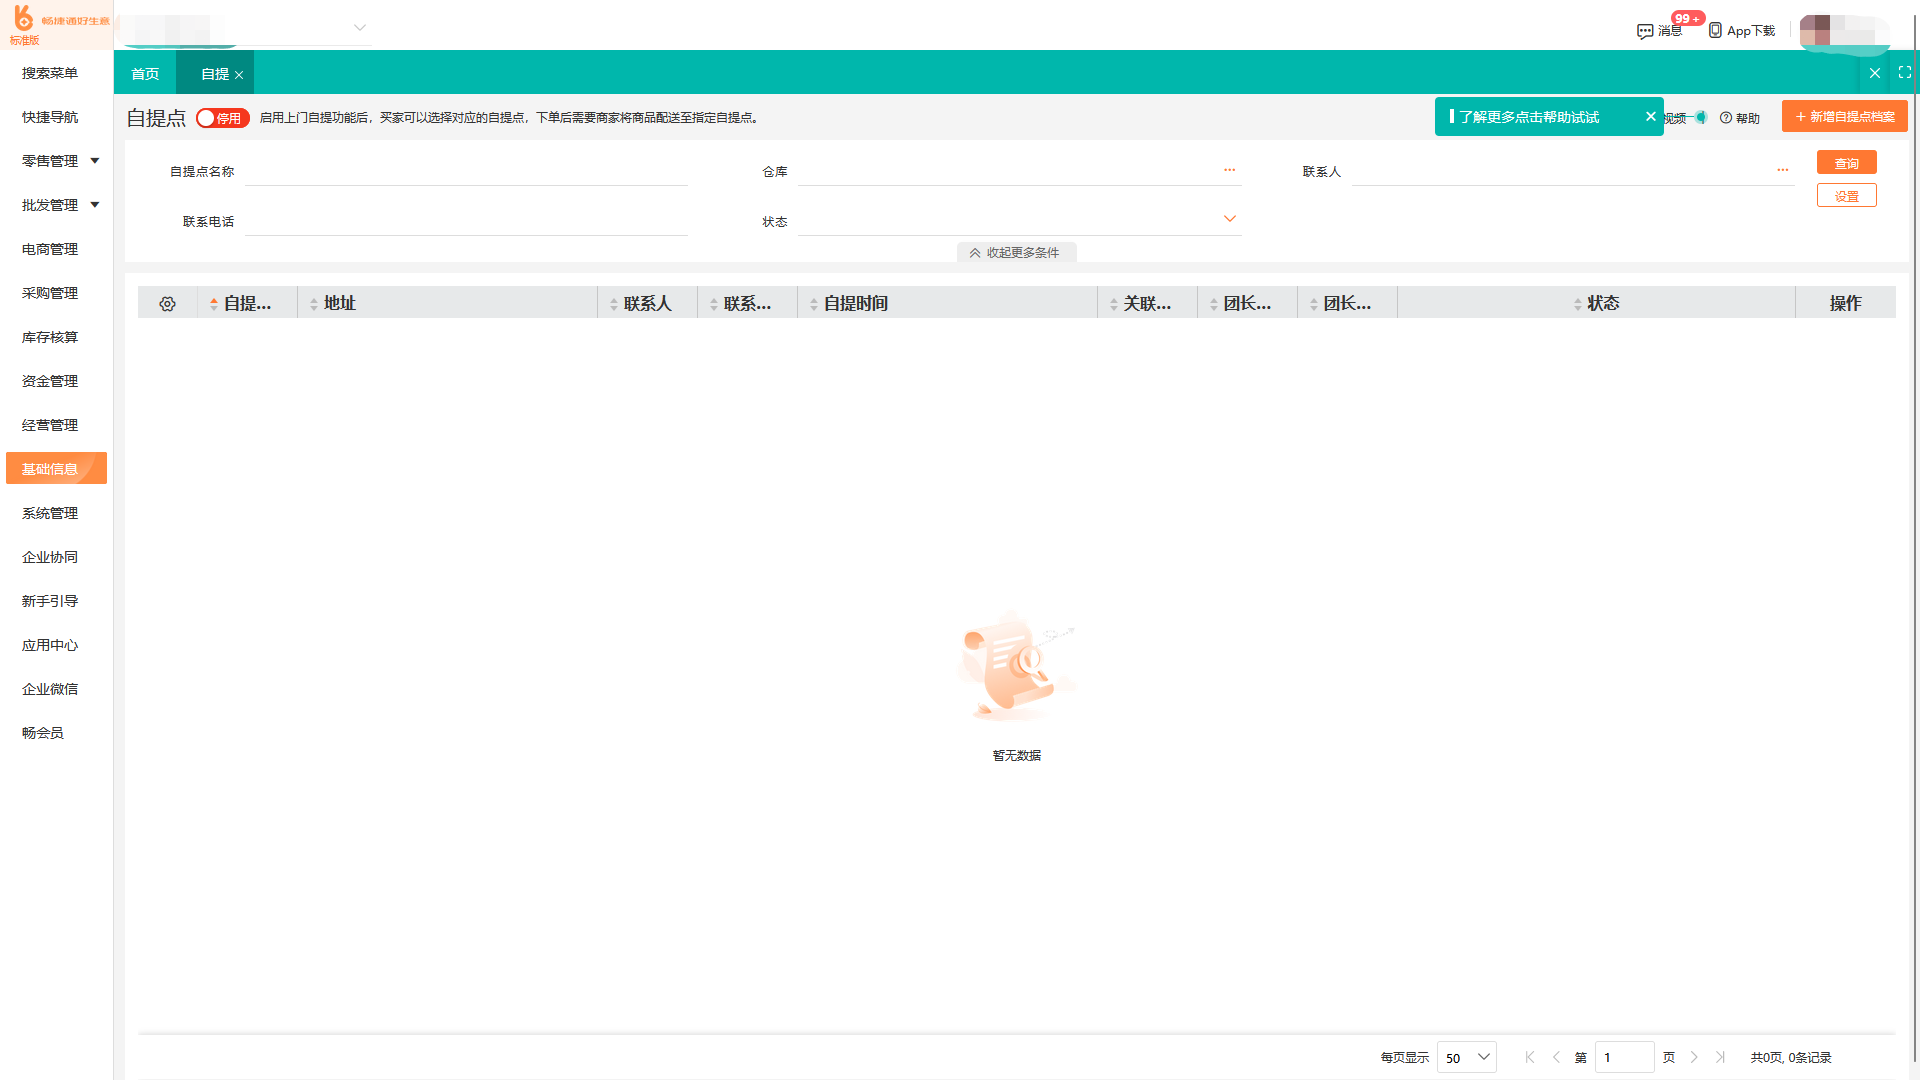
Task: Click the 仓库 selector icon
Action: tap(1228, 170)
